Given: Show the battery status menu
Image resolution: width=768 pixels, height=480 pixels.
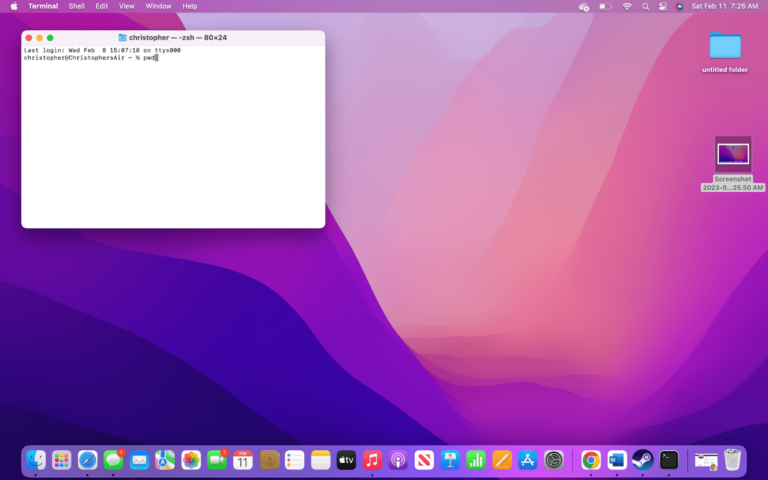Looking at the screenshot, I should (x=605, y=6).
